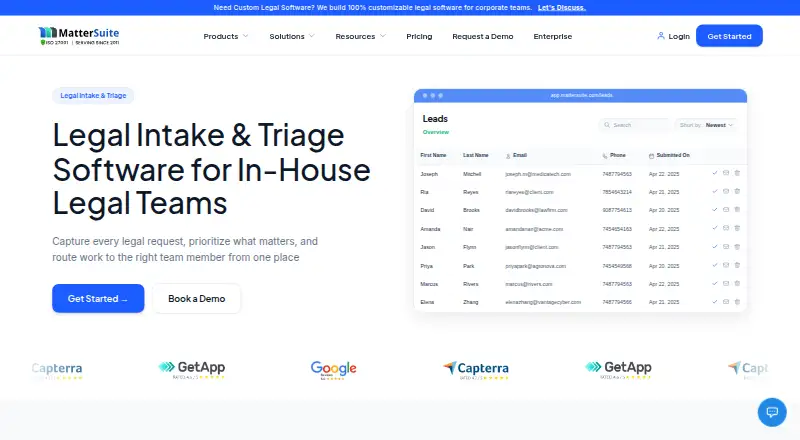Click the app.mattersuite.com/leads address bar

point(582,95)
